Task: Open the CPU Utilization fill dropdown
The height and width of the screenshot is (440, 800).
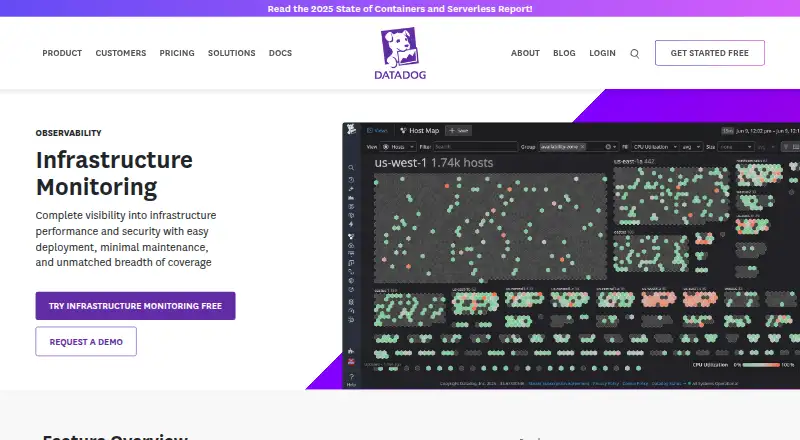Action: pos(655,146)
